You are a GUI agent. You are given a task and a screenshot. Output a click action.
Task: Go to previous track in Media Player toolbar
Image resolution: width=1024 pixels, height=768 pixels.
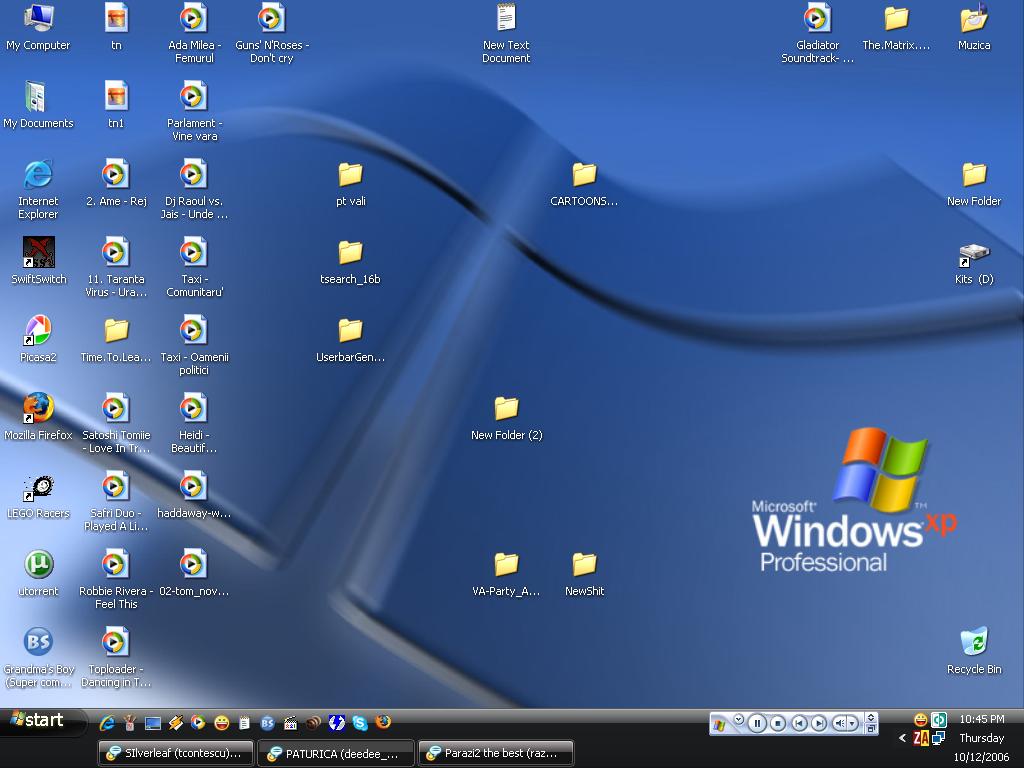pos(799,723)
